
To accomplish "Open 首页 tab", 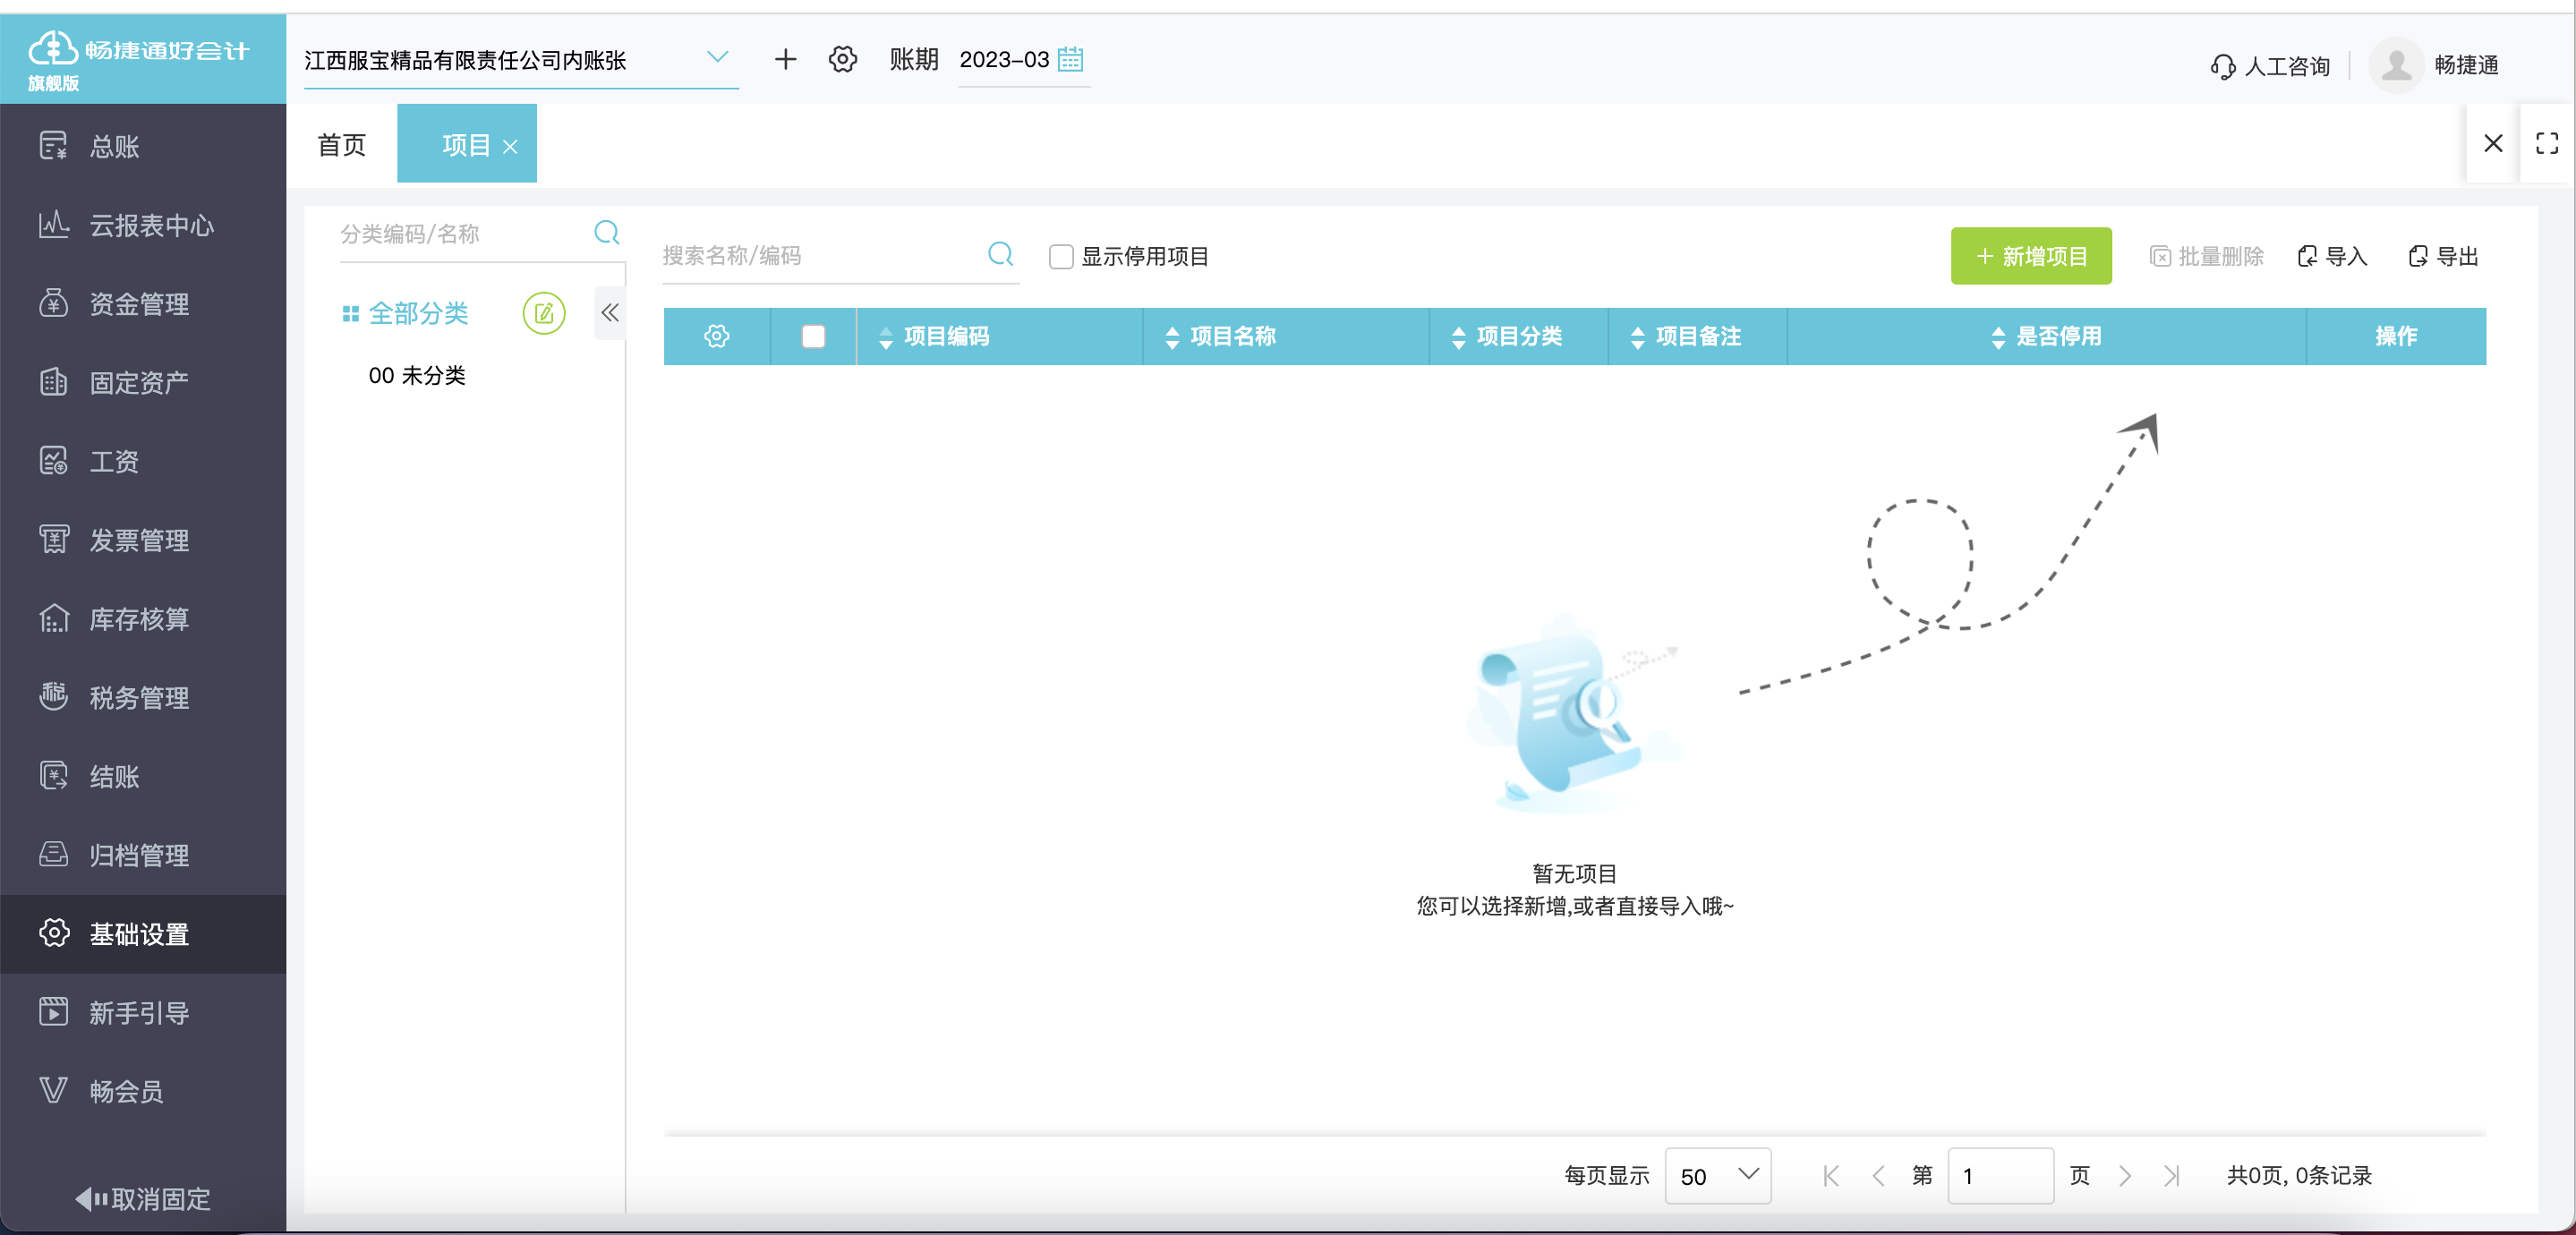I will click(344, 146).
